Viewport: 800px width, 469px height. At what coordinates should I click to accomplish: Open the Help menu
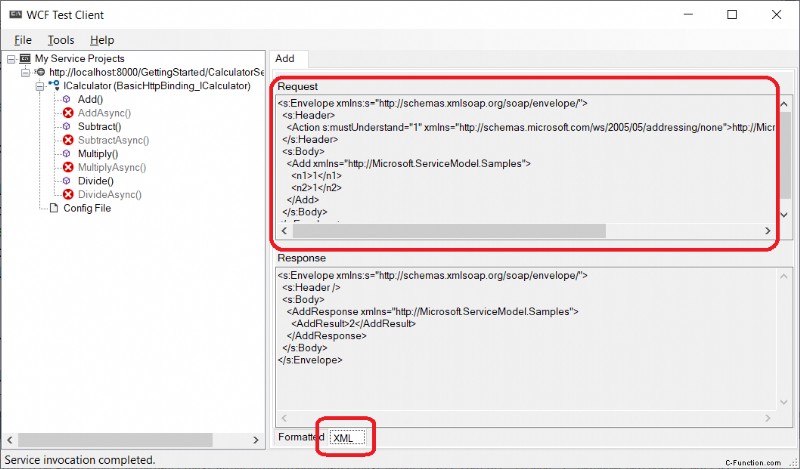[102, 40]
